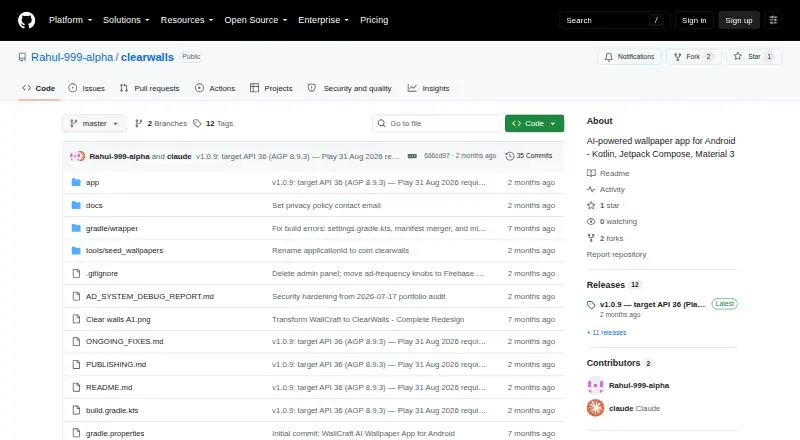Viewport: 800px width, 440px height.
Task: Click the tag icon next to 12 Tags
Action: pyautogui.click(x=197, y=124)
